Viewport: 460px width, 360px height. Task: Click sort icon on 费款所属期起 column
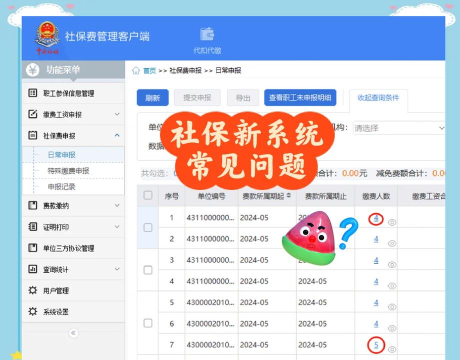click(x=289, y=196)
